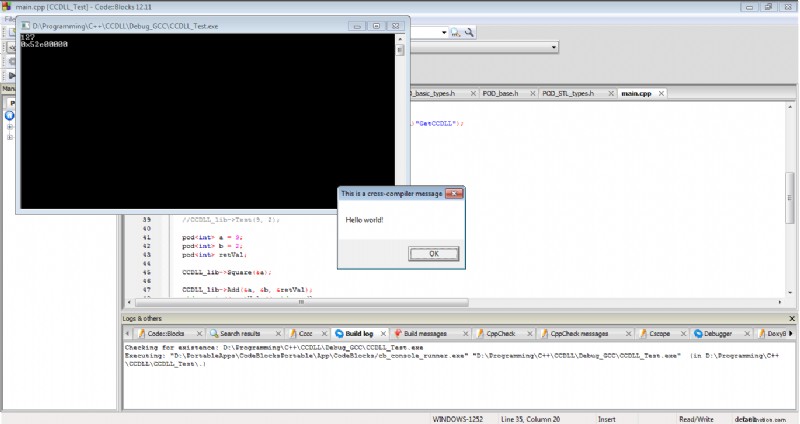
Task: Select the POD_base.h editor tab
Action: pyautogui.click(x=499, y=94)
